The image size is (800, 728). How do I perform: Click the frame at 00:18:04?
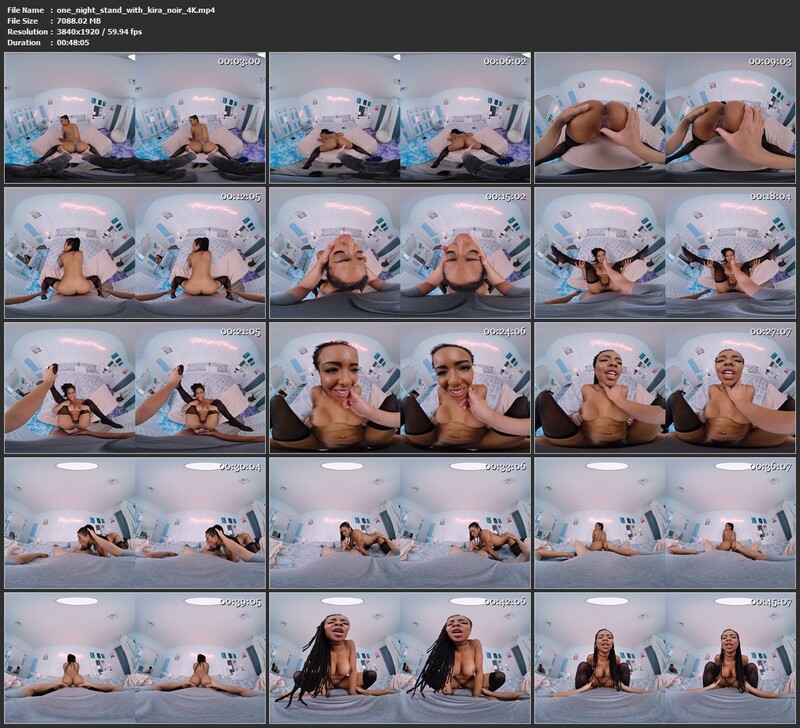point(665,253)
